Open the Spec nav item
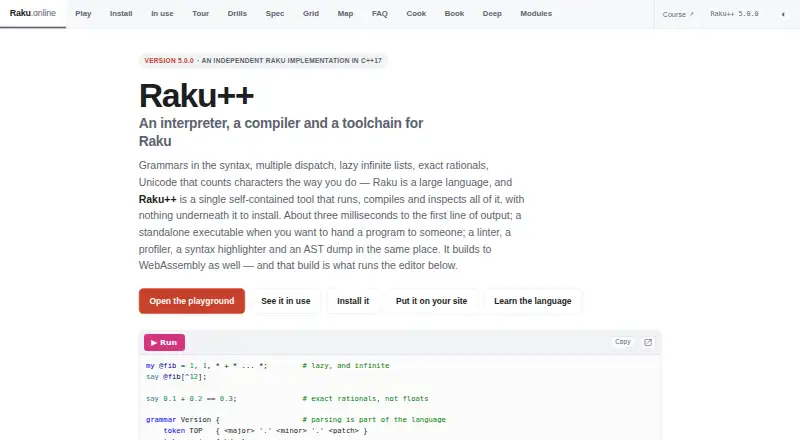 274,14
